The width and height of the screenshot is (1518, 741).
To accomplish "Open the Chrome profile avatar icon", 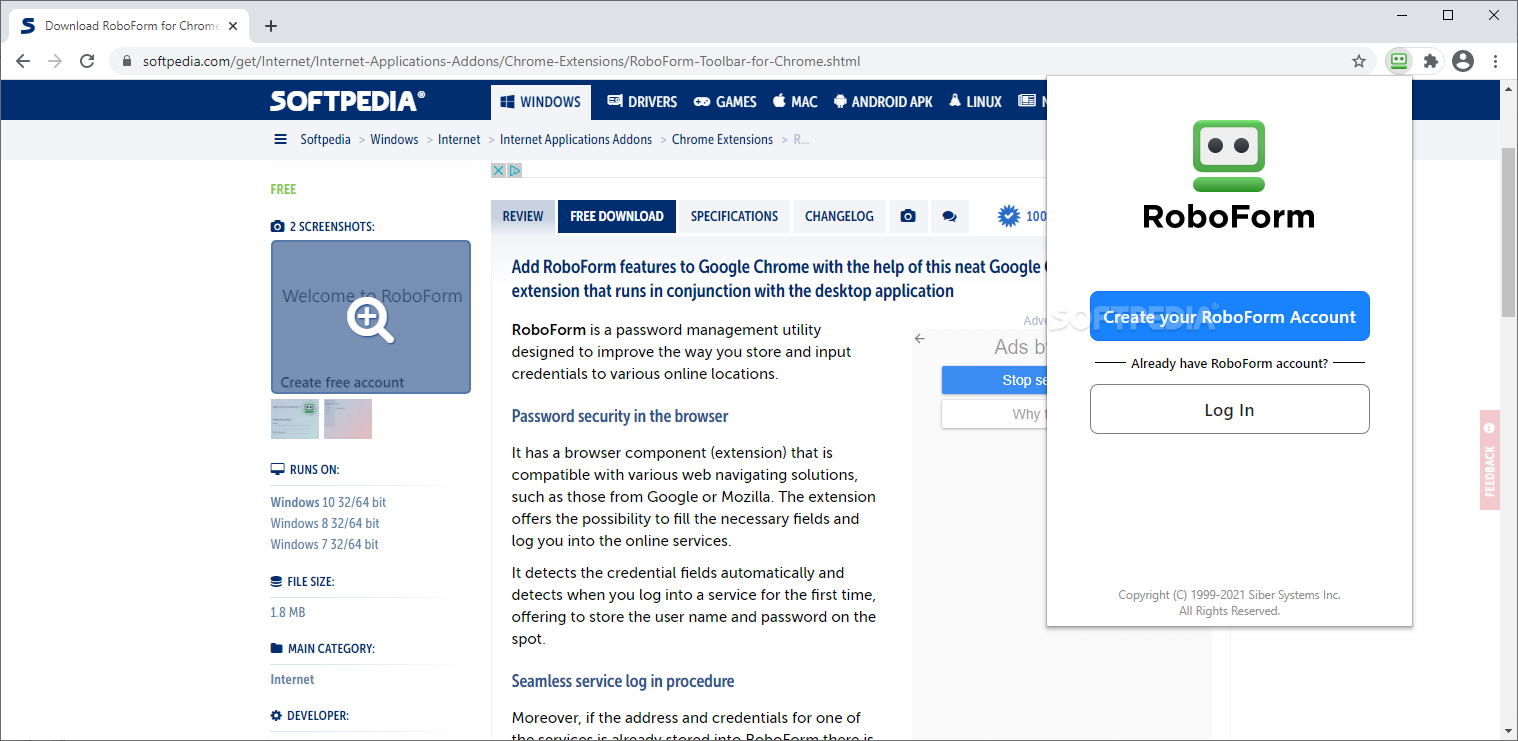I will (x=1463, y=61).
